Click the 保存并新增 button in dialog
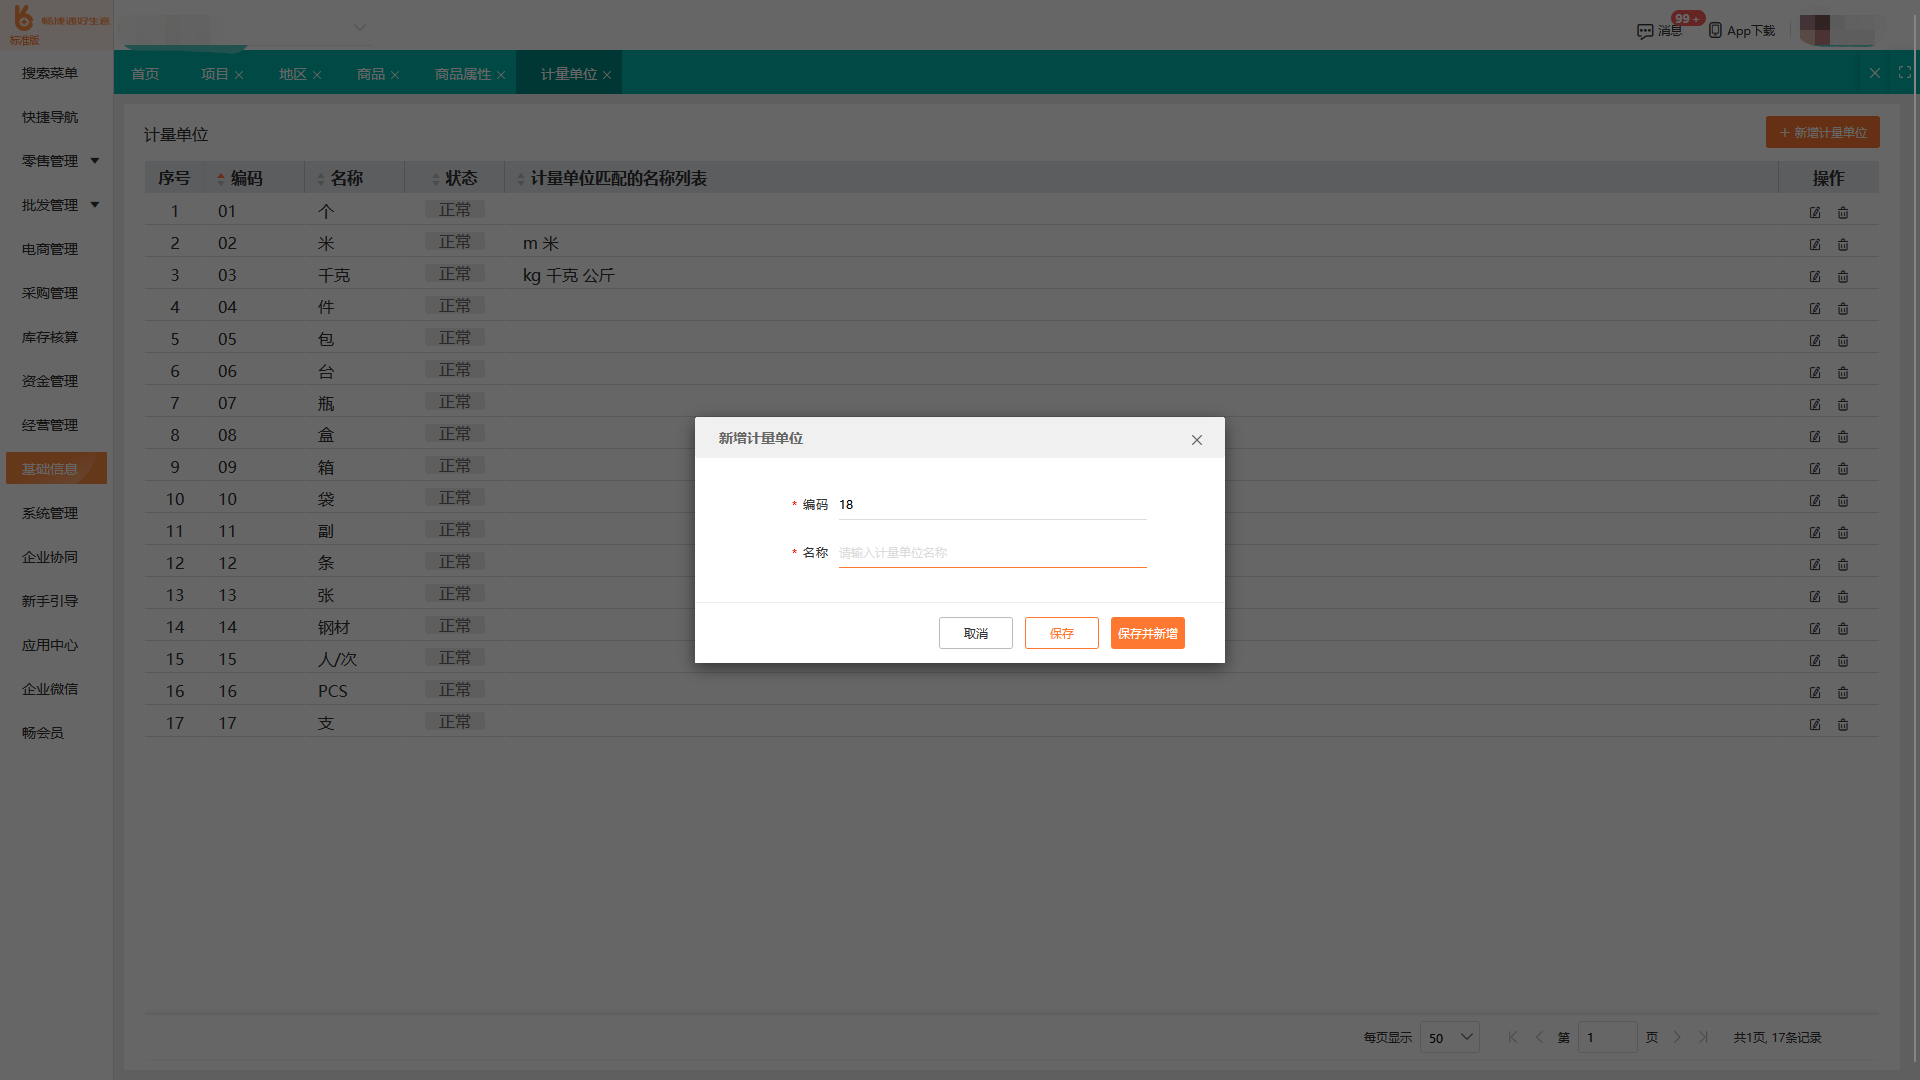Screen dimensions: 1920x1080 click(1147, 633)
